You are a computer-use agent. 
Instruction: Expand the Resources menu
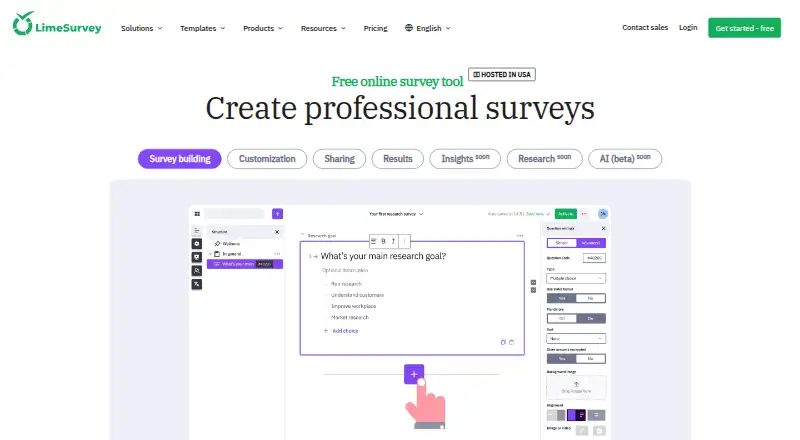pyautogui.click(x=323, y=28)
